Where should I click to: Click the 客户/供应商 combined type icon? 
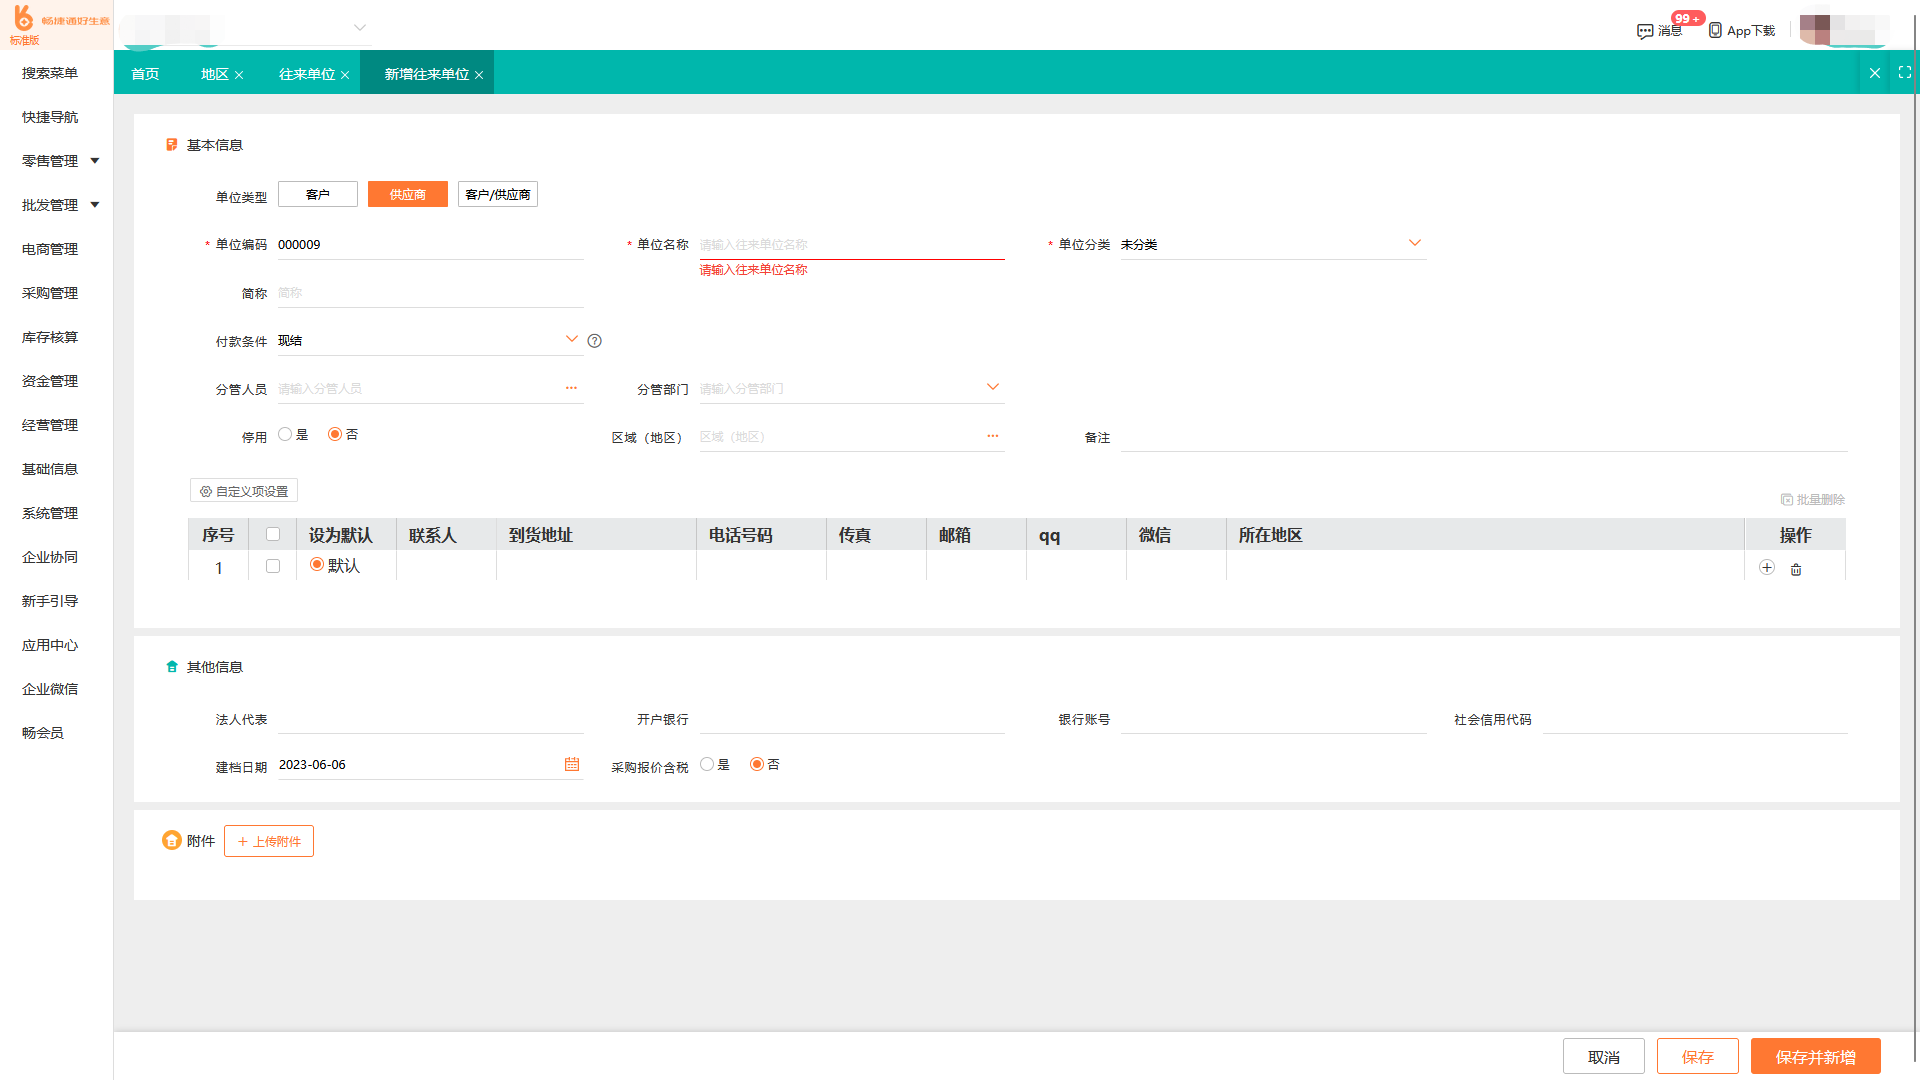pyautogui.click(x=498, y=194)
